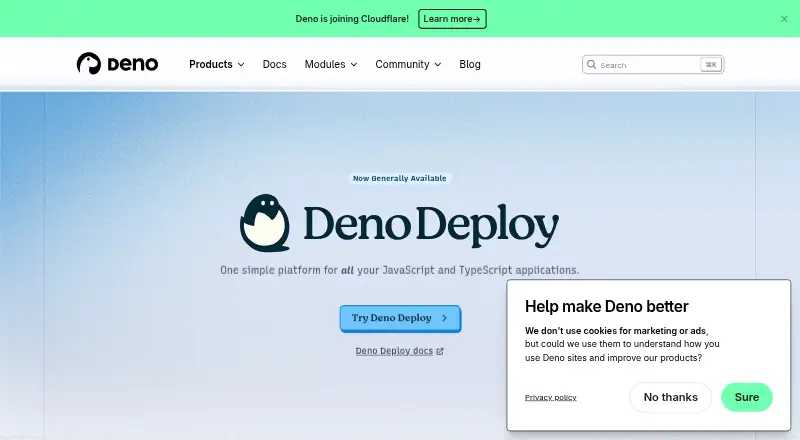Click the Try Deno Deploy button

[x=401, y=319]
